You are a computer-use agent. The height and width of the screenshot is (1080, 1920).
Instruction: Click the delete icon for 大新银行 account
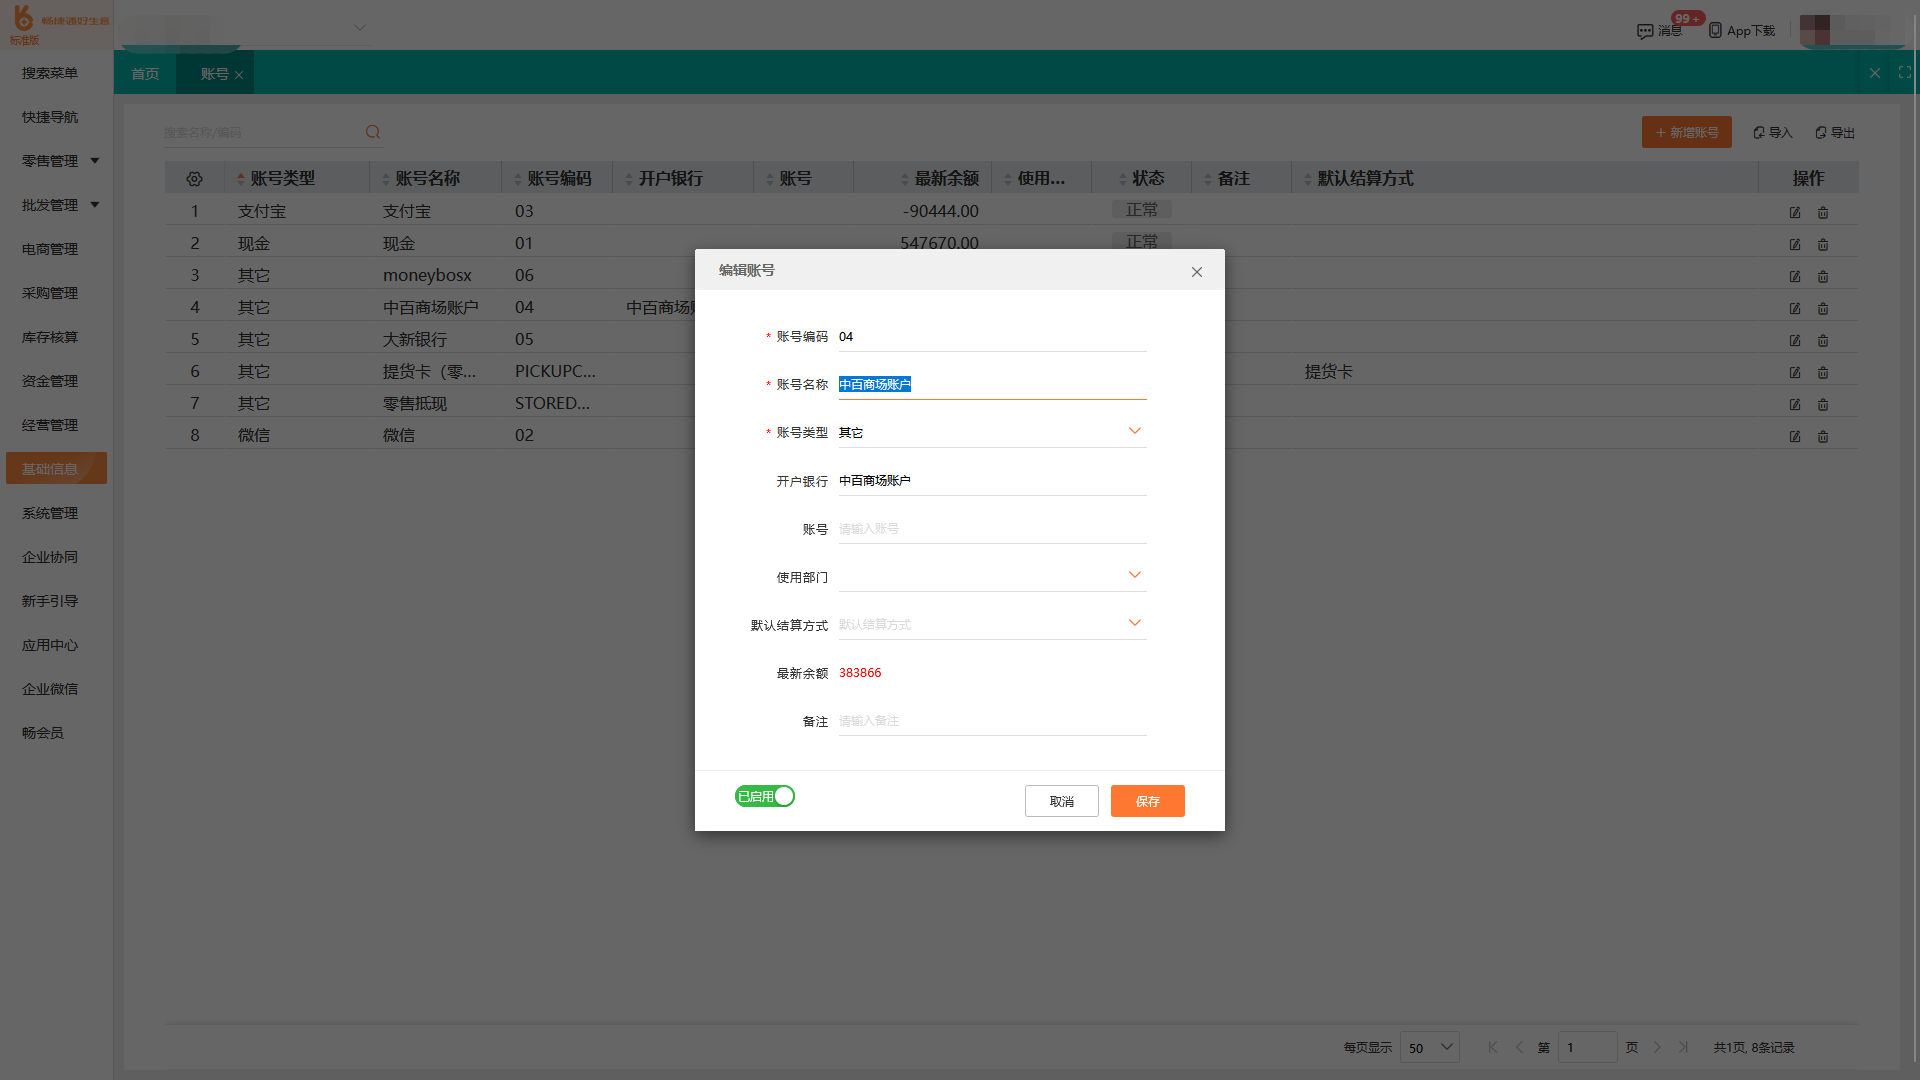[x=1824, y=340]
